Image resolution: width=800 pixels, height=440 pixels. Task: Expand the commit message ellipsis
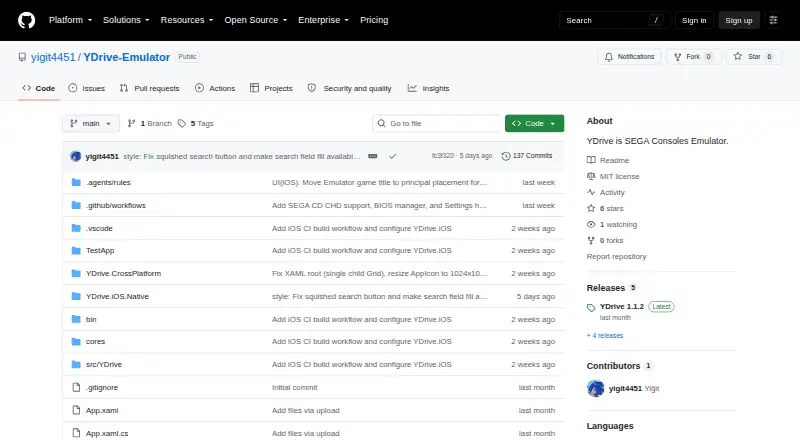373,156
